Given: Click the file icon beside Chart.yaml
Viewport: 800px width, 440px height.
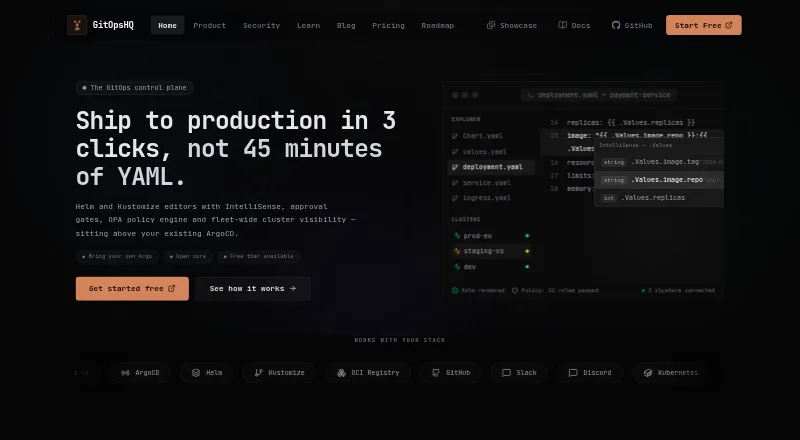Looking at the screenshot, I should pos(455,136).
